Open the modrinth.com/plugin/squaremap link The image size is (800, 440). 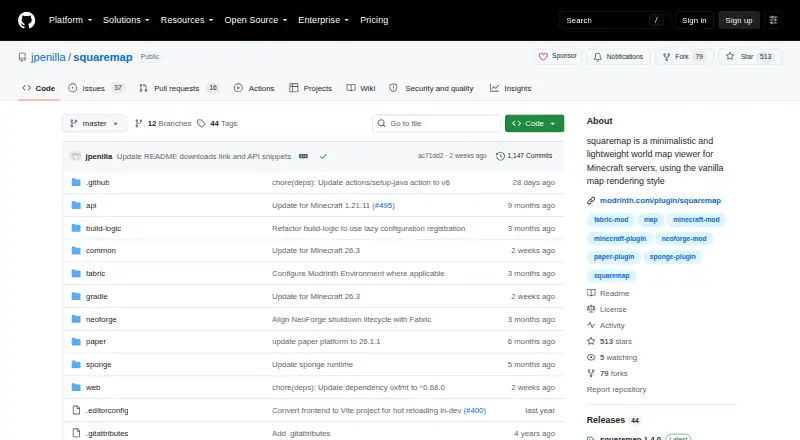click(x=660, y=201)
